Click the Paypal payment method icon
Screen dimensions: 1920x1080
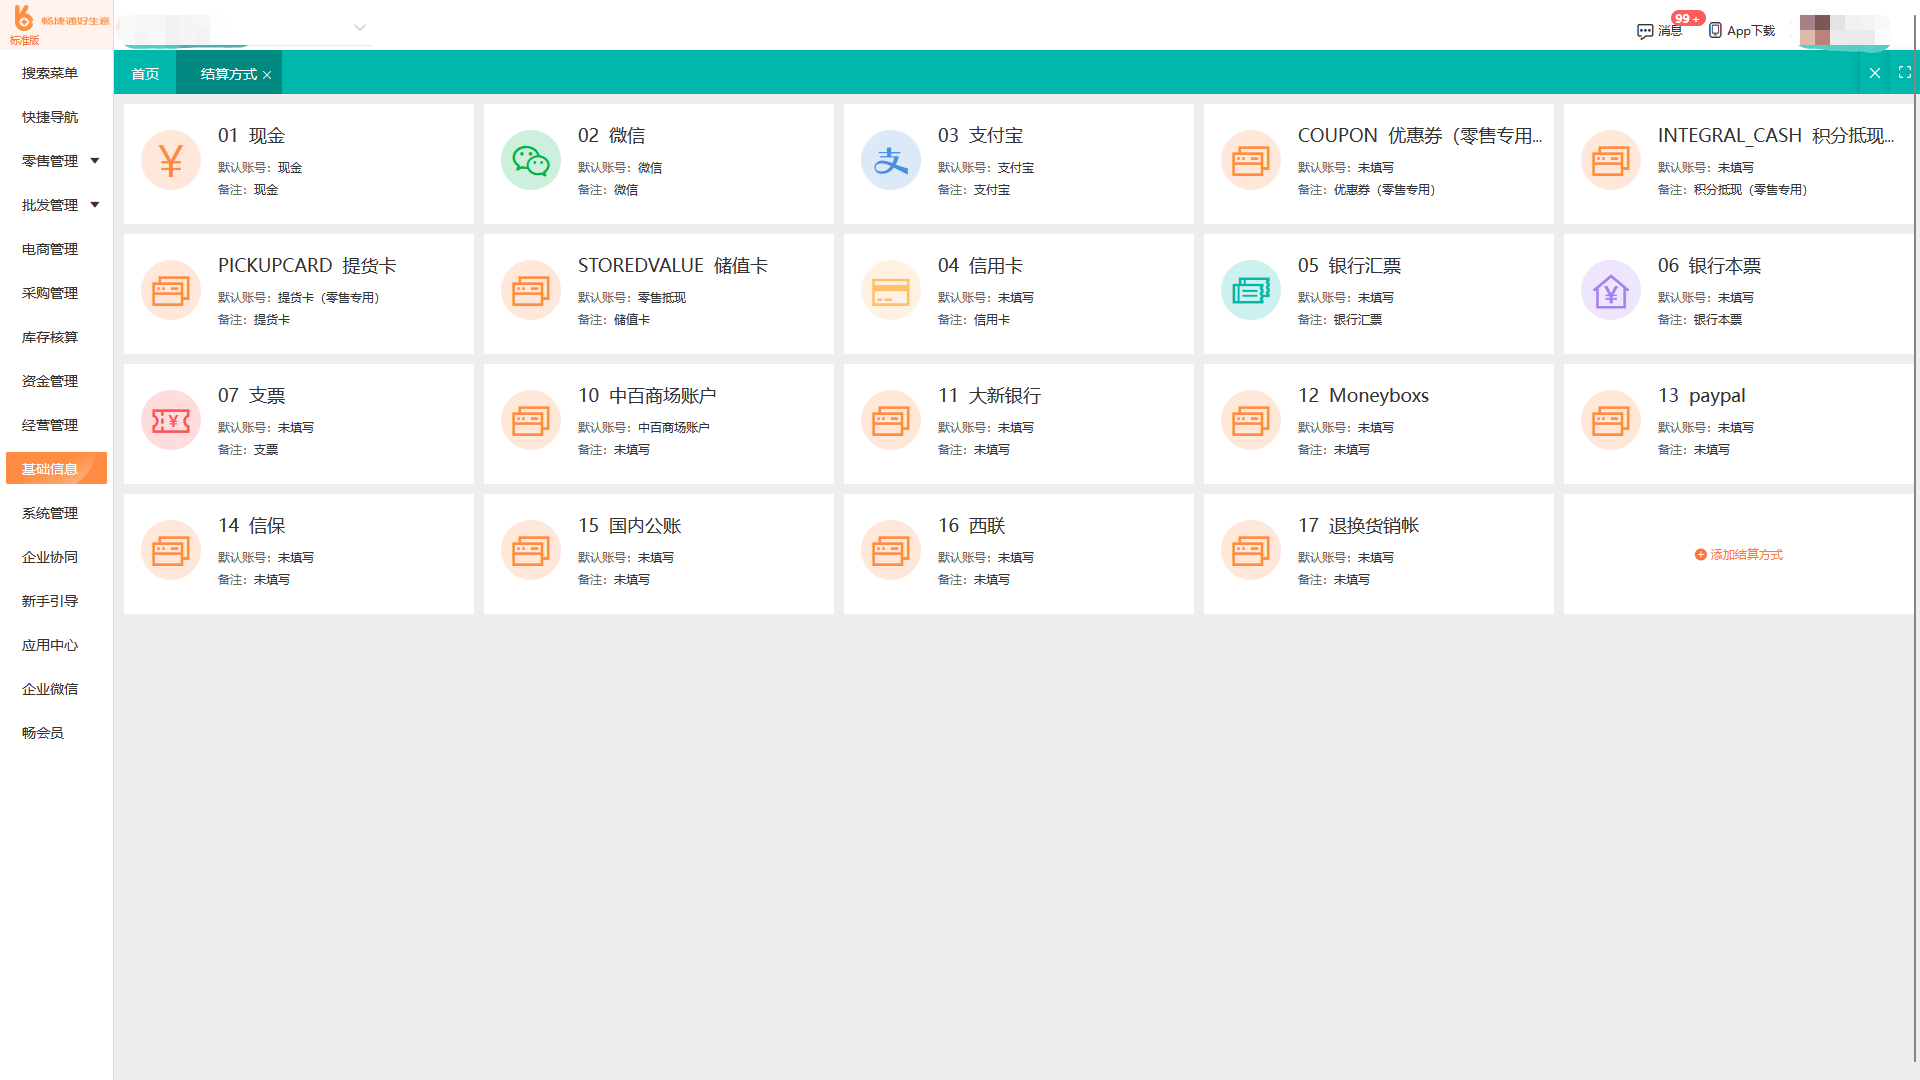click(x=1610, y=421)
